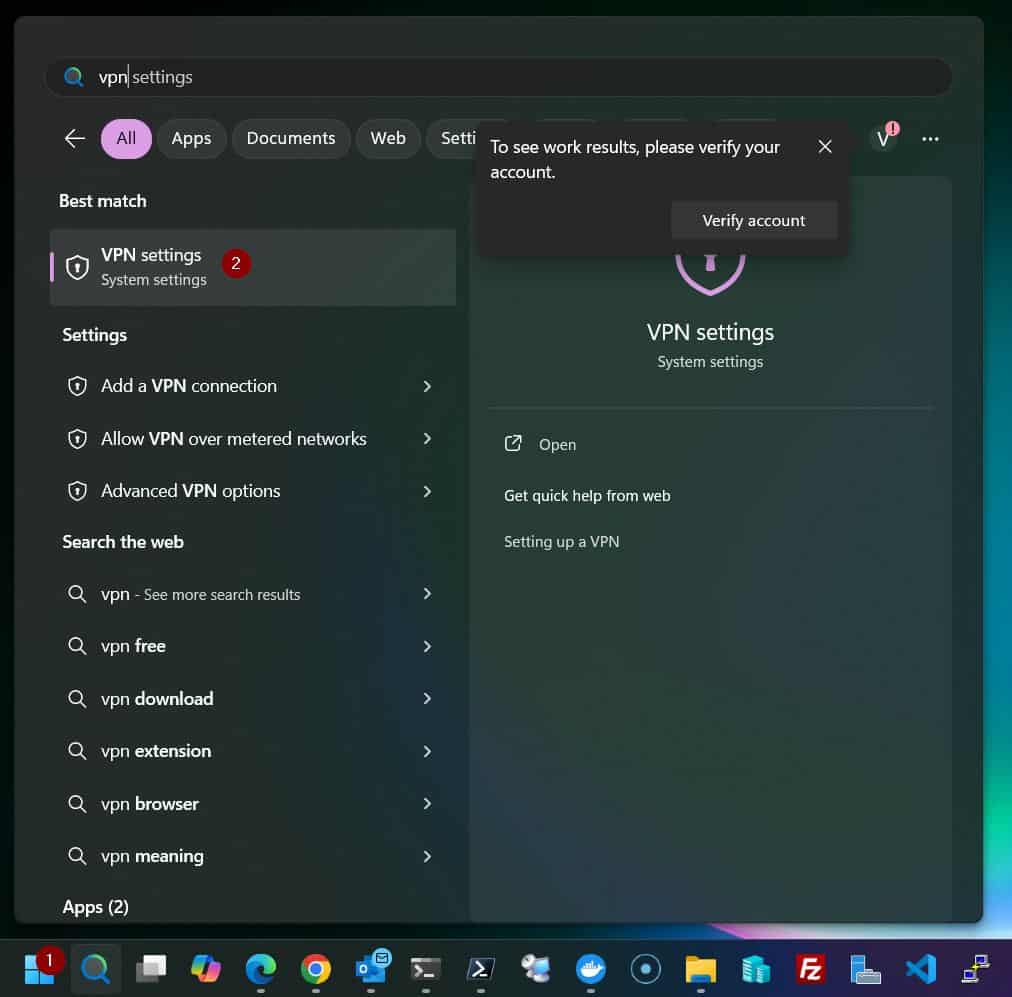This screenshot has height=997, width=1012.
Task: Open Microsoft Edge from the taskbar
Action: point(260,968)
